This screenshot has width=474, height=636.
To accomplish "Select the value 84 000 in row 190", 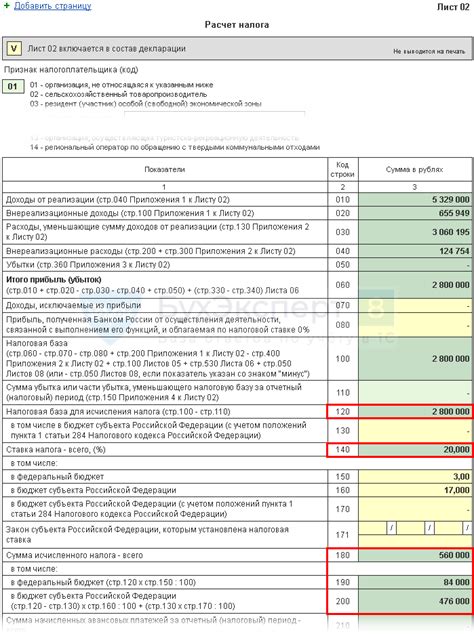I will tap(456, 582).
